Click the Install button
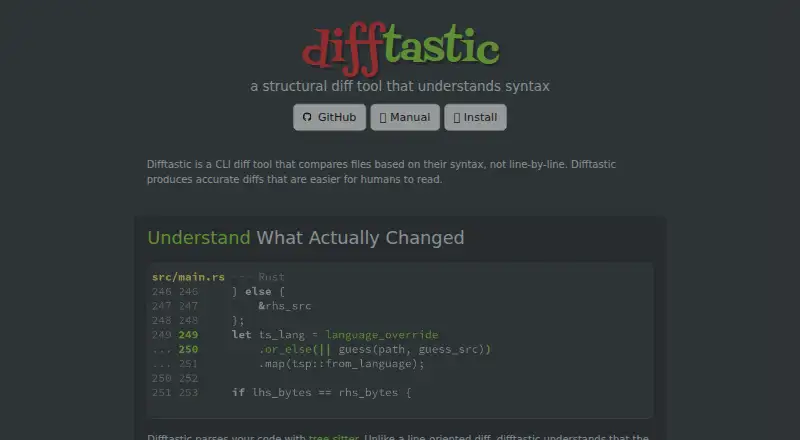This screenshot has height=440, width=800. pyautogui.click(x=475, y=117)
